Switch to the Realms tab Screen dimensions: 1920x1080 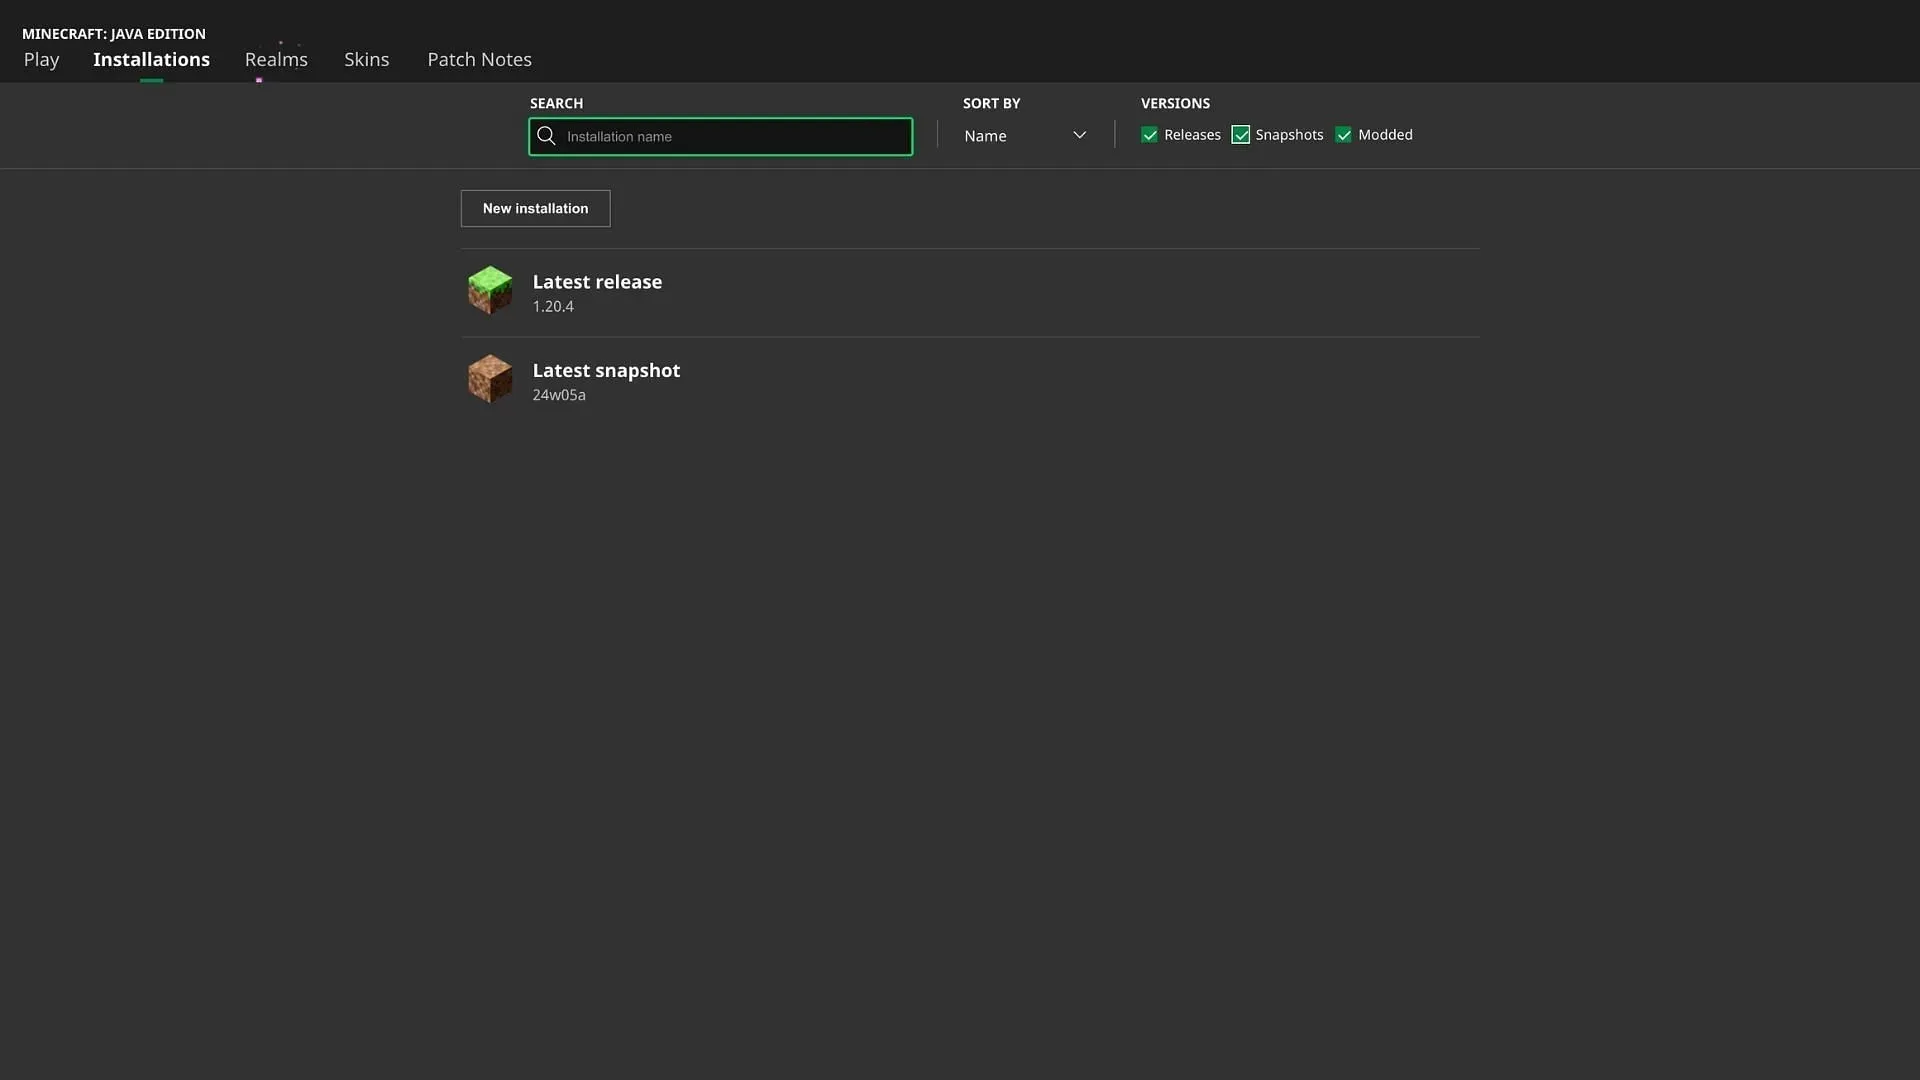click(x=276, y=59)
